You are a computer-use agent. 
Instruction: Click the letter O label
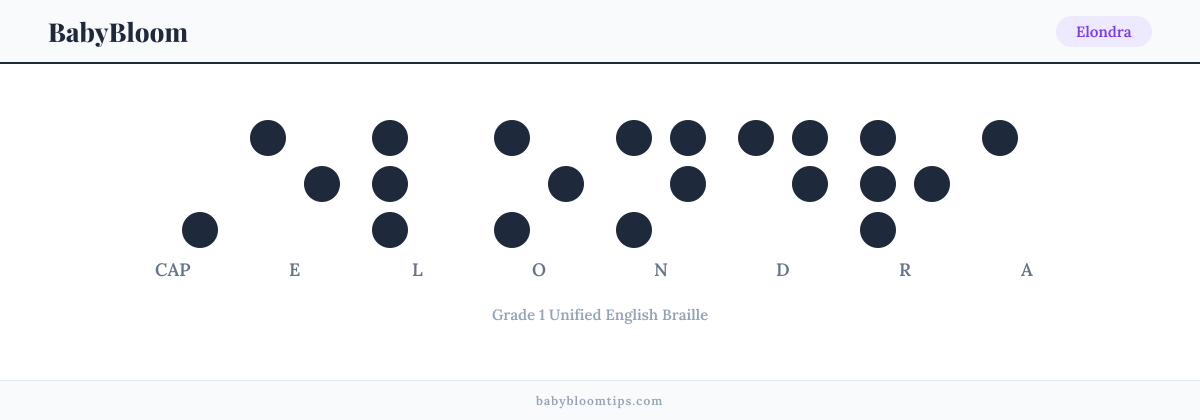coord(539,270)
